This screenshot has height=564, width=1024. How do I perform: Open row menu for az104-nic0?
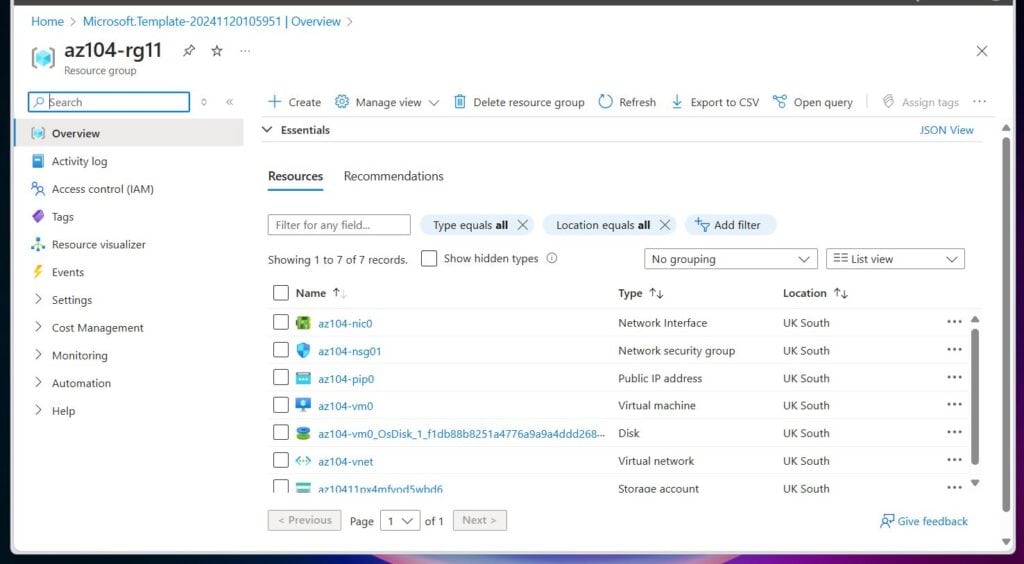click(954, 322)
